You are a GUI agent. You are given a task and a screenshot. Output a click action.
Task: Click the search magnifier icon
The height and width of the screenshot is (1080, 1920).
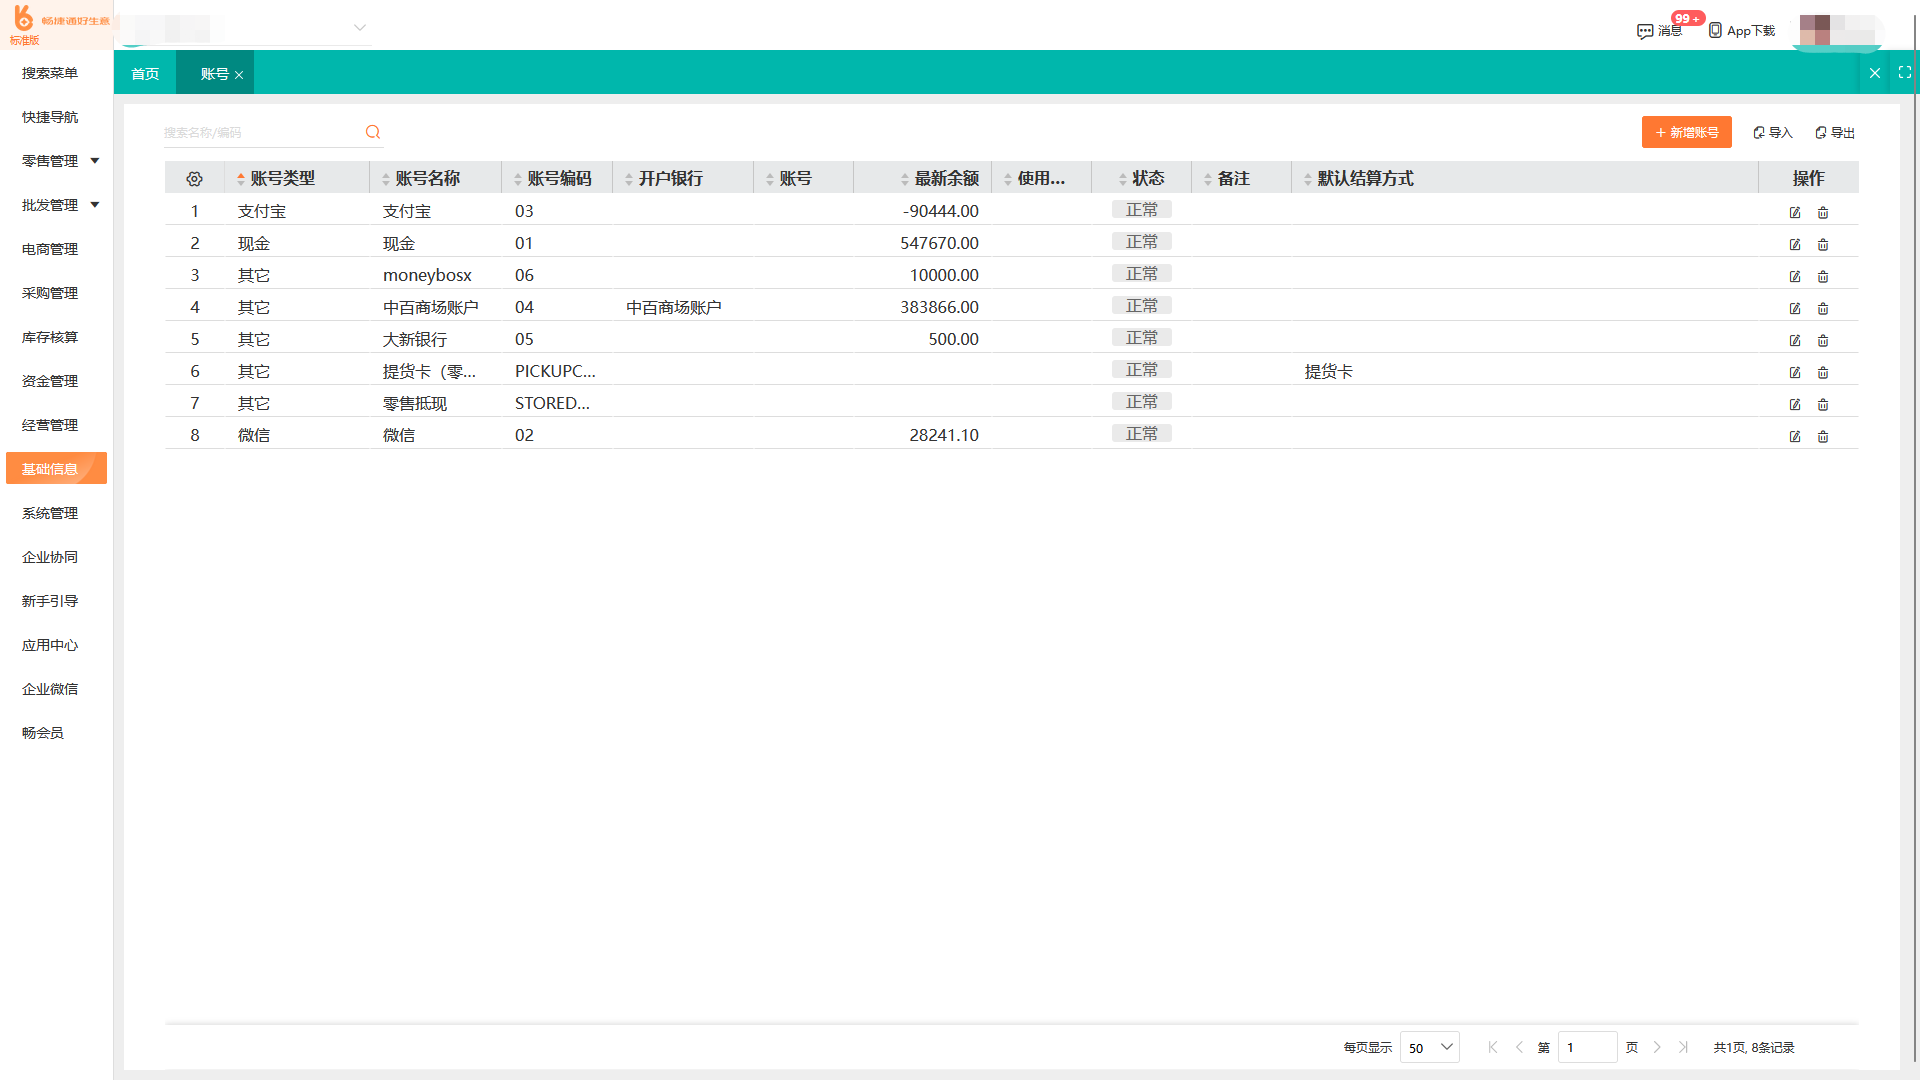click(373, 131)
